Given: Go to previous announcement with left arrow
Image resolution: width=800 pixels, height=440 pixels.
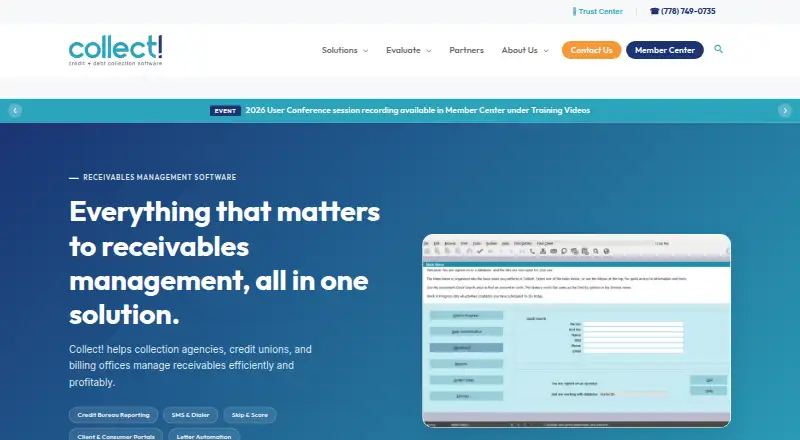Looking at the screenshot, I should click(x=15, y=110).
